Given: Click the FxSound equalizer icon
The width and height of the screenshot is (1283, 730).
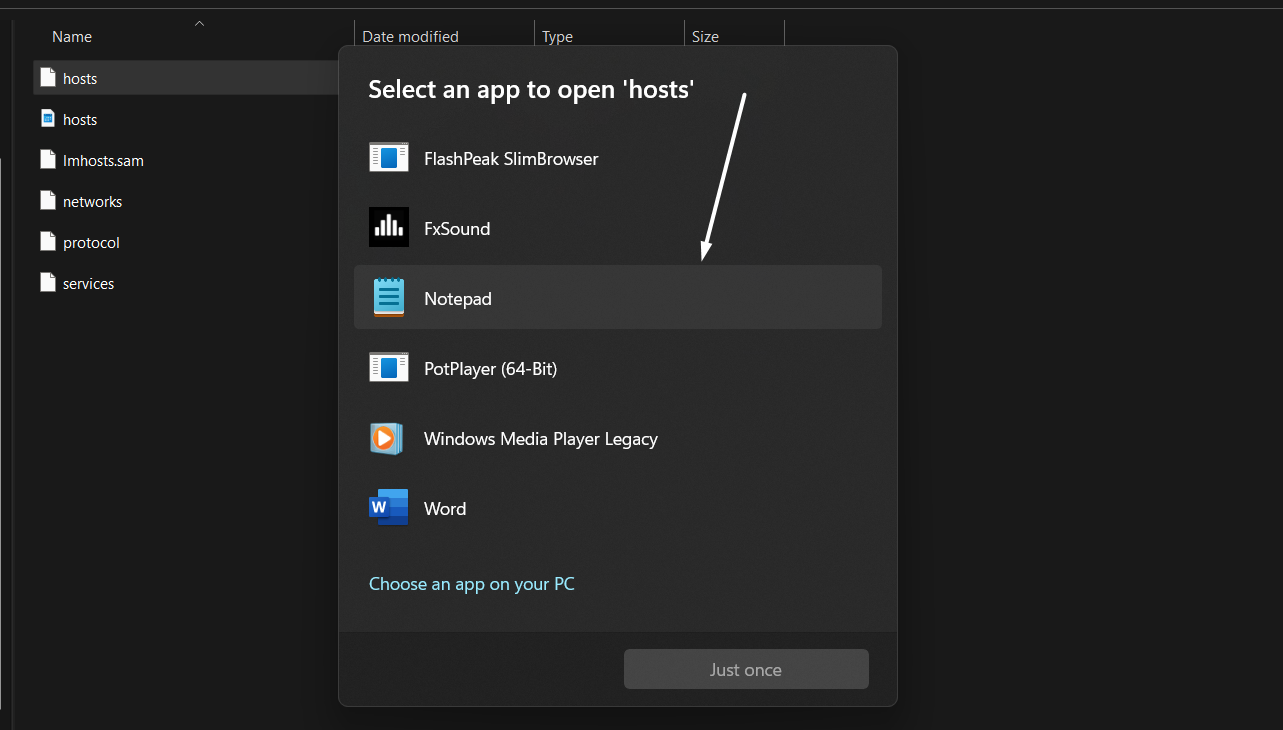Looking at the screenshot, I should coord(388,226).
